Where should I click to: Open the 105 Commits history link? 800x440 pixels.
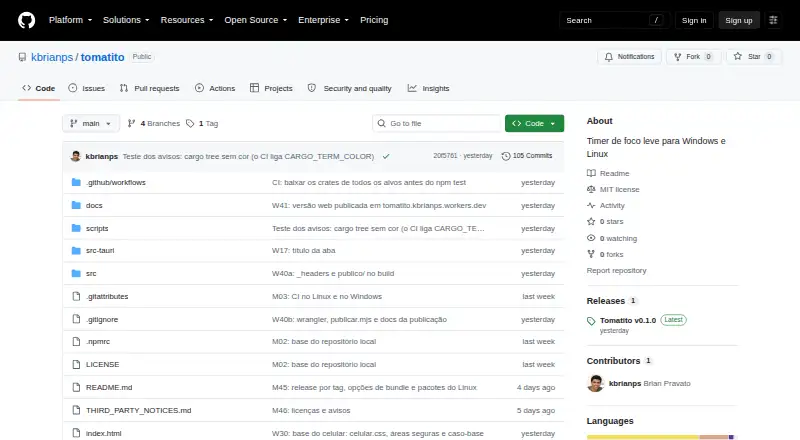(x=527, y=156)
